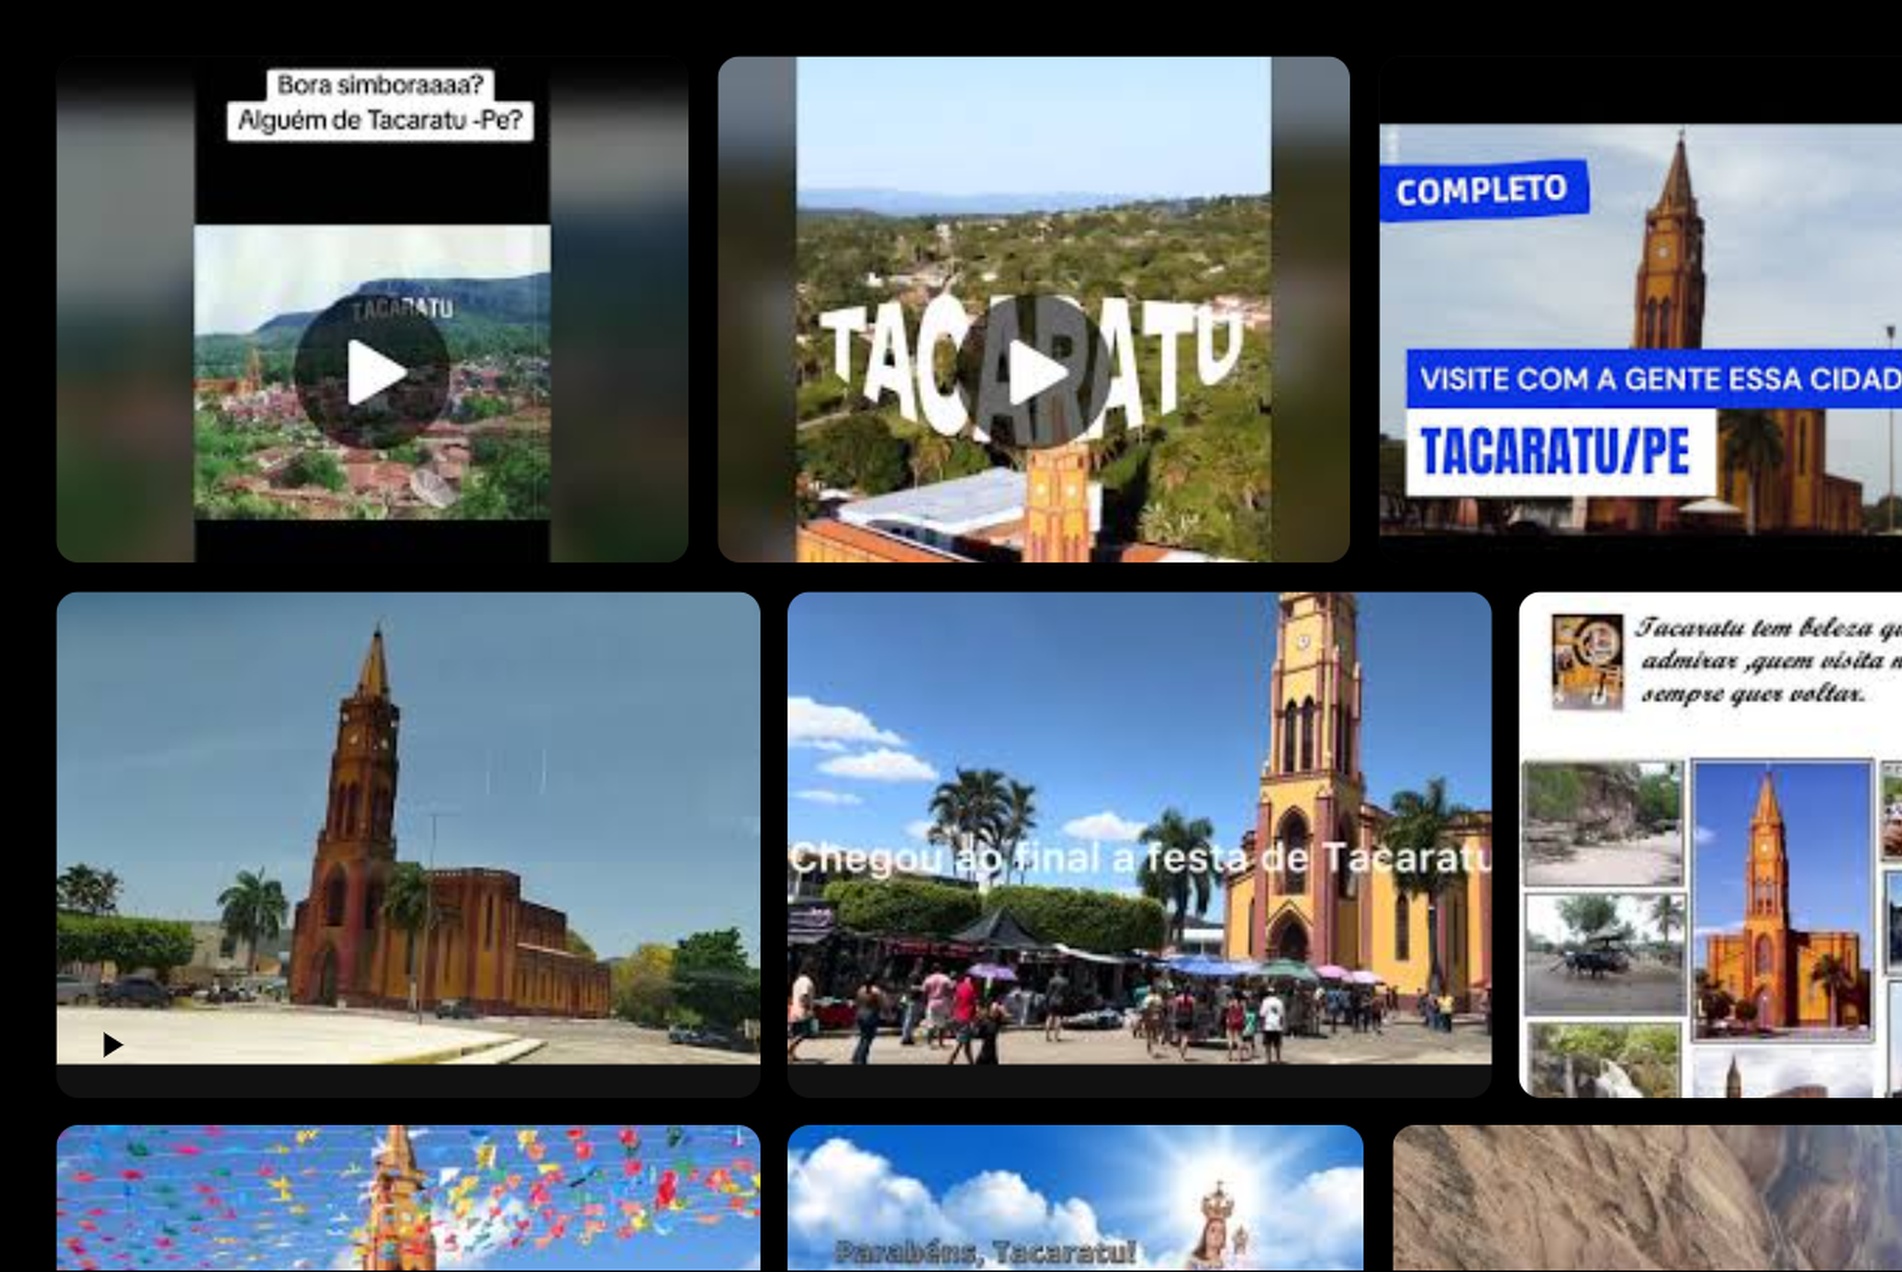The image size is (1902, 1272).
Task: Select the rocky riverbed photo in the collage
Action: [x=1603, y=822]
